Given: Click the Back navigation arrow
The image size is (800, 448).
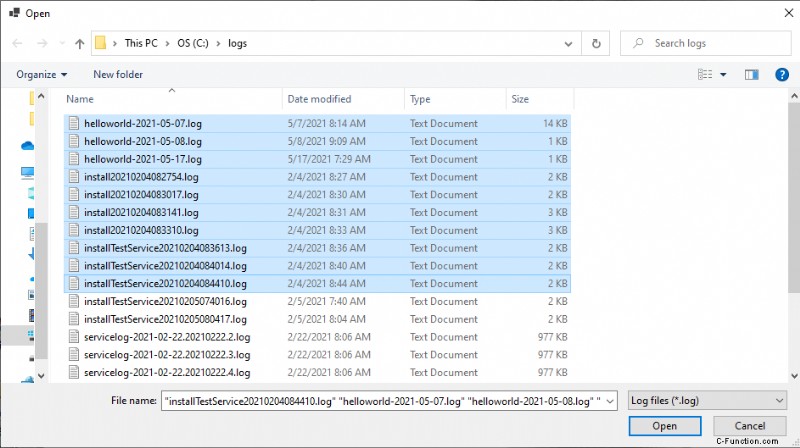Looking at the screenshot, I should click(x=18, y=44).
